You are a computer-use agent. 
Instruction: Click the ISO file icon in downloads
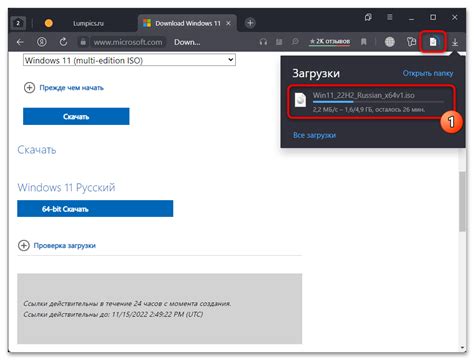coord(300,100)
